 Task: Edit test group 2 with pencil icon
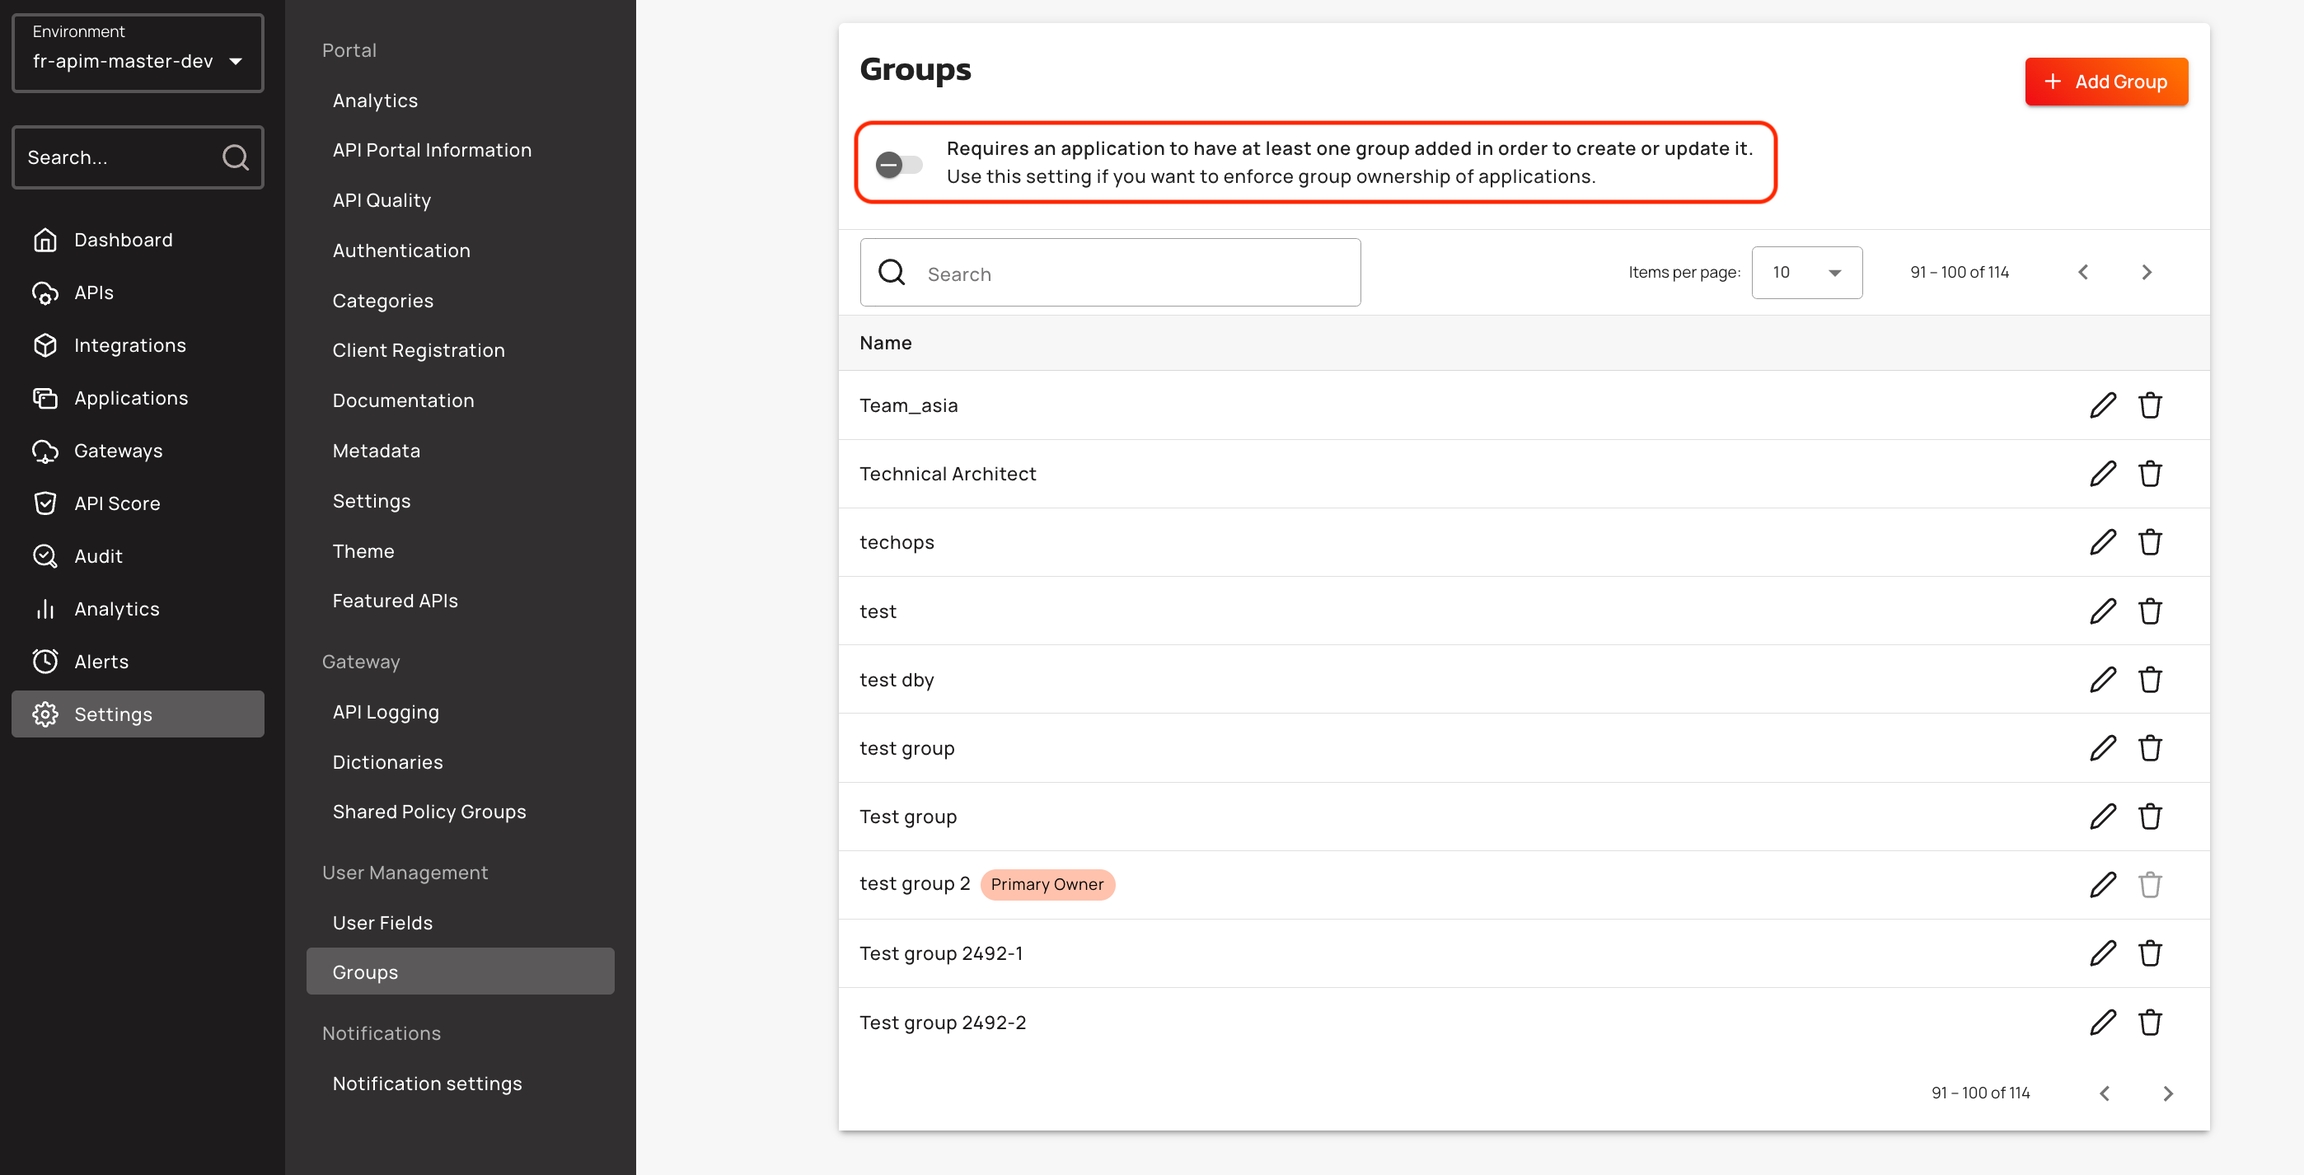coord(2103,884)
